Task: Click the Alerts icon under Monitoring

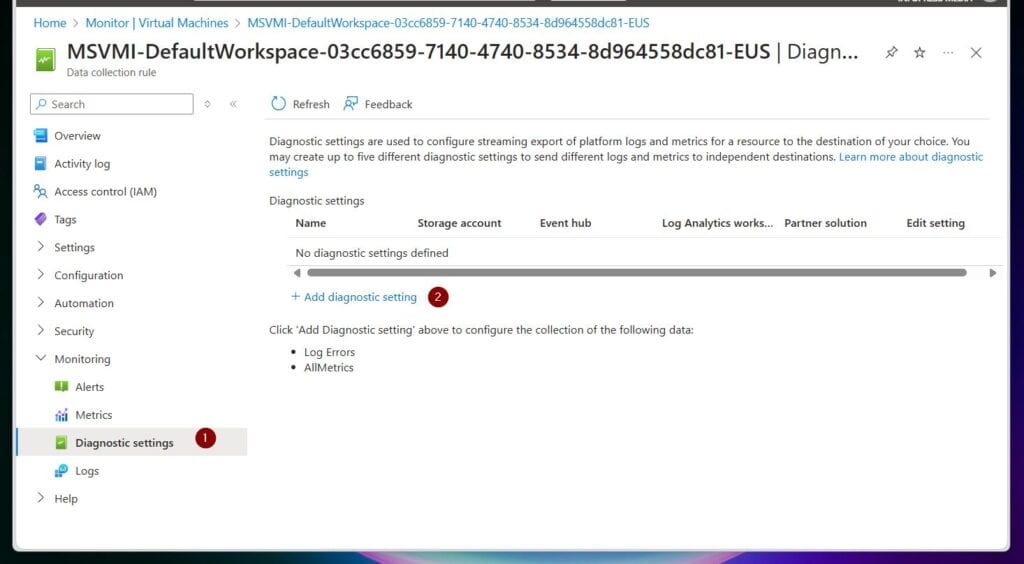Action: [x=61, y=387]
